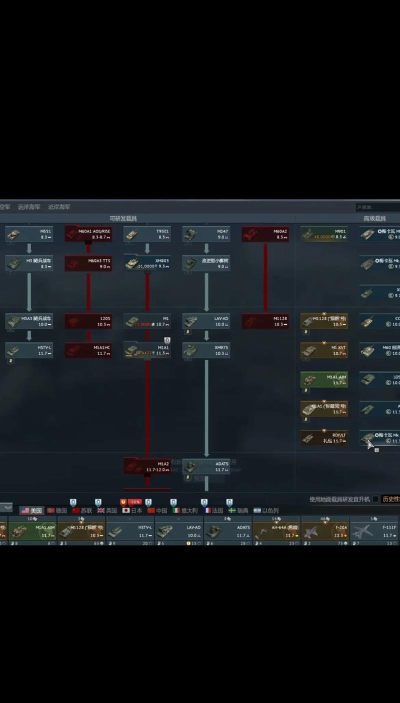
Task: Choose F-20A jet crew slot
Action: (x=325, y=532)
